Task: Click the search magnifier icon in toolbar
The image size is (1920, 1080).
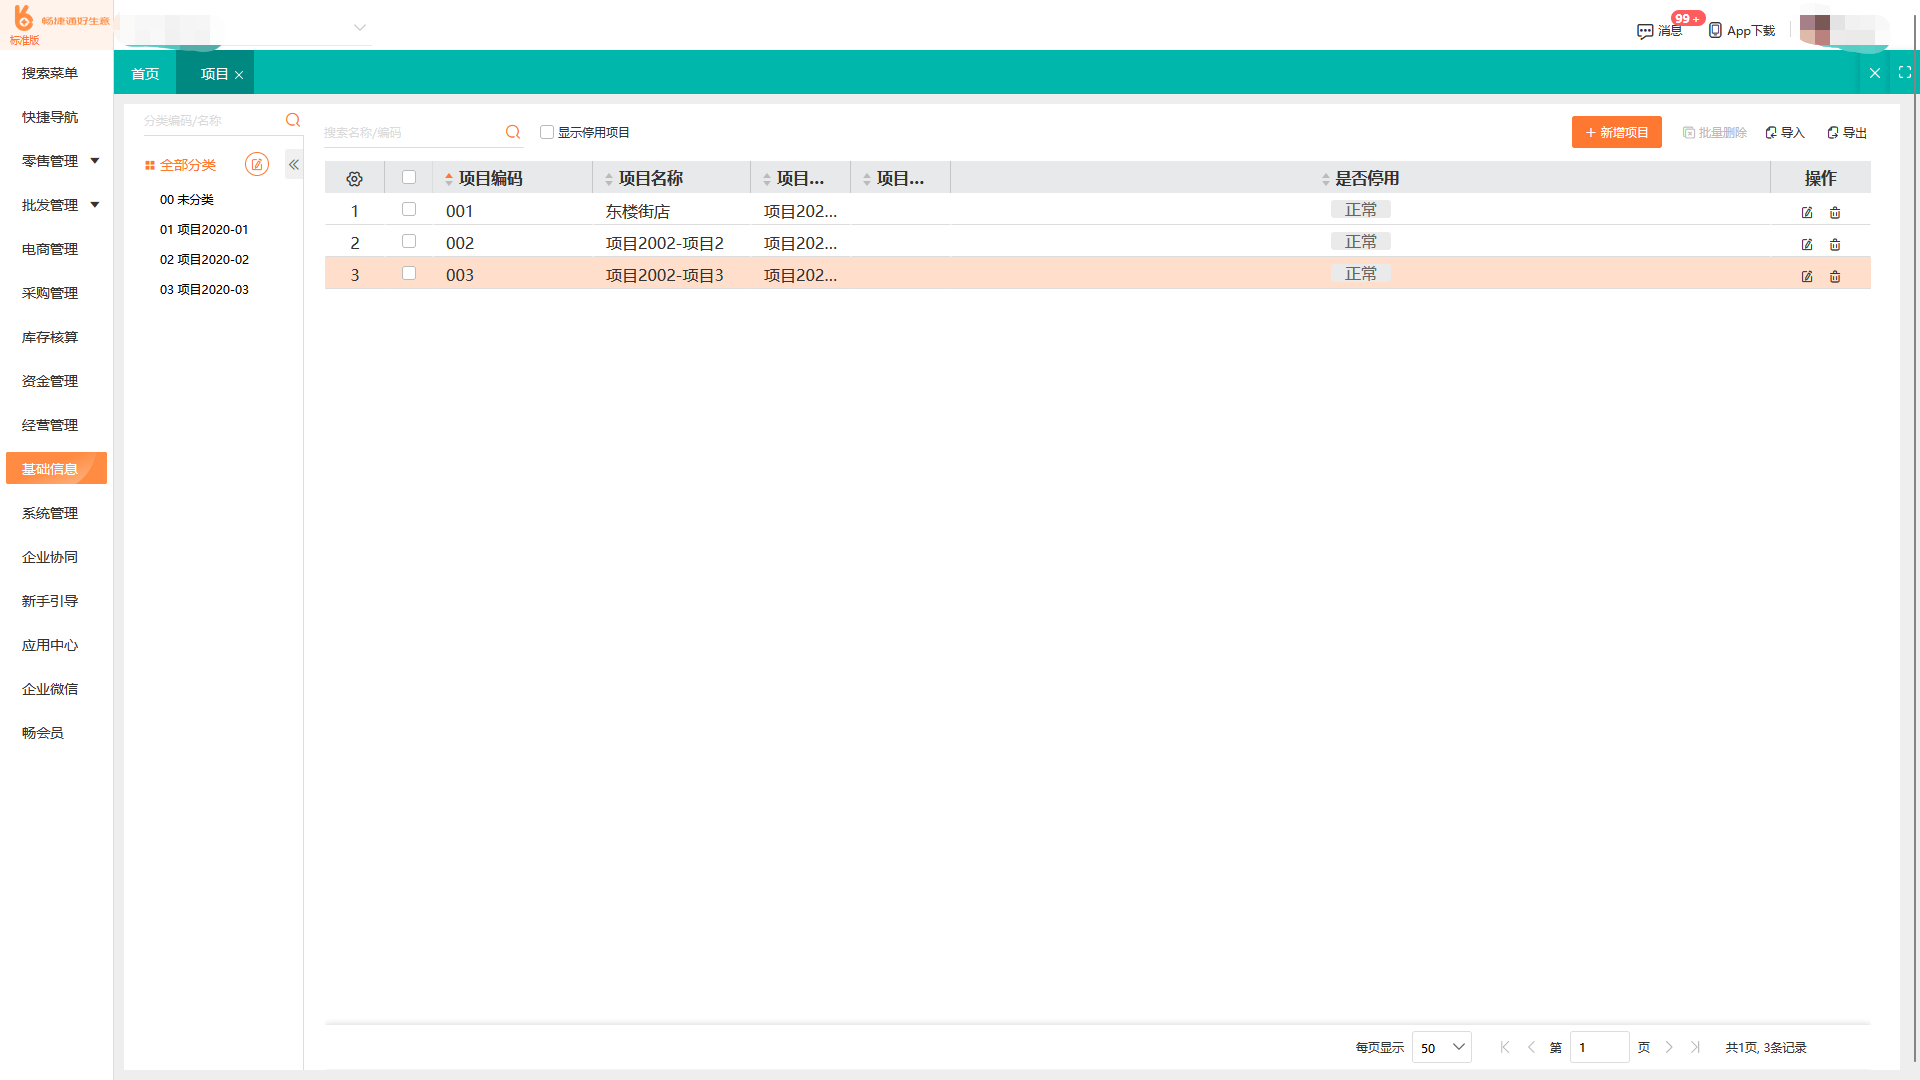Action: 513,132
